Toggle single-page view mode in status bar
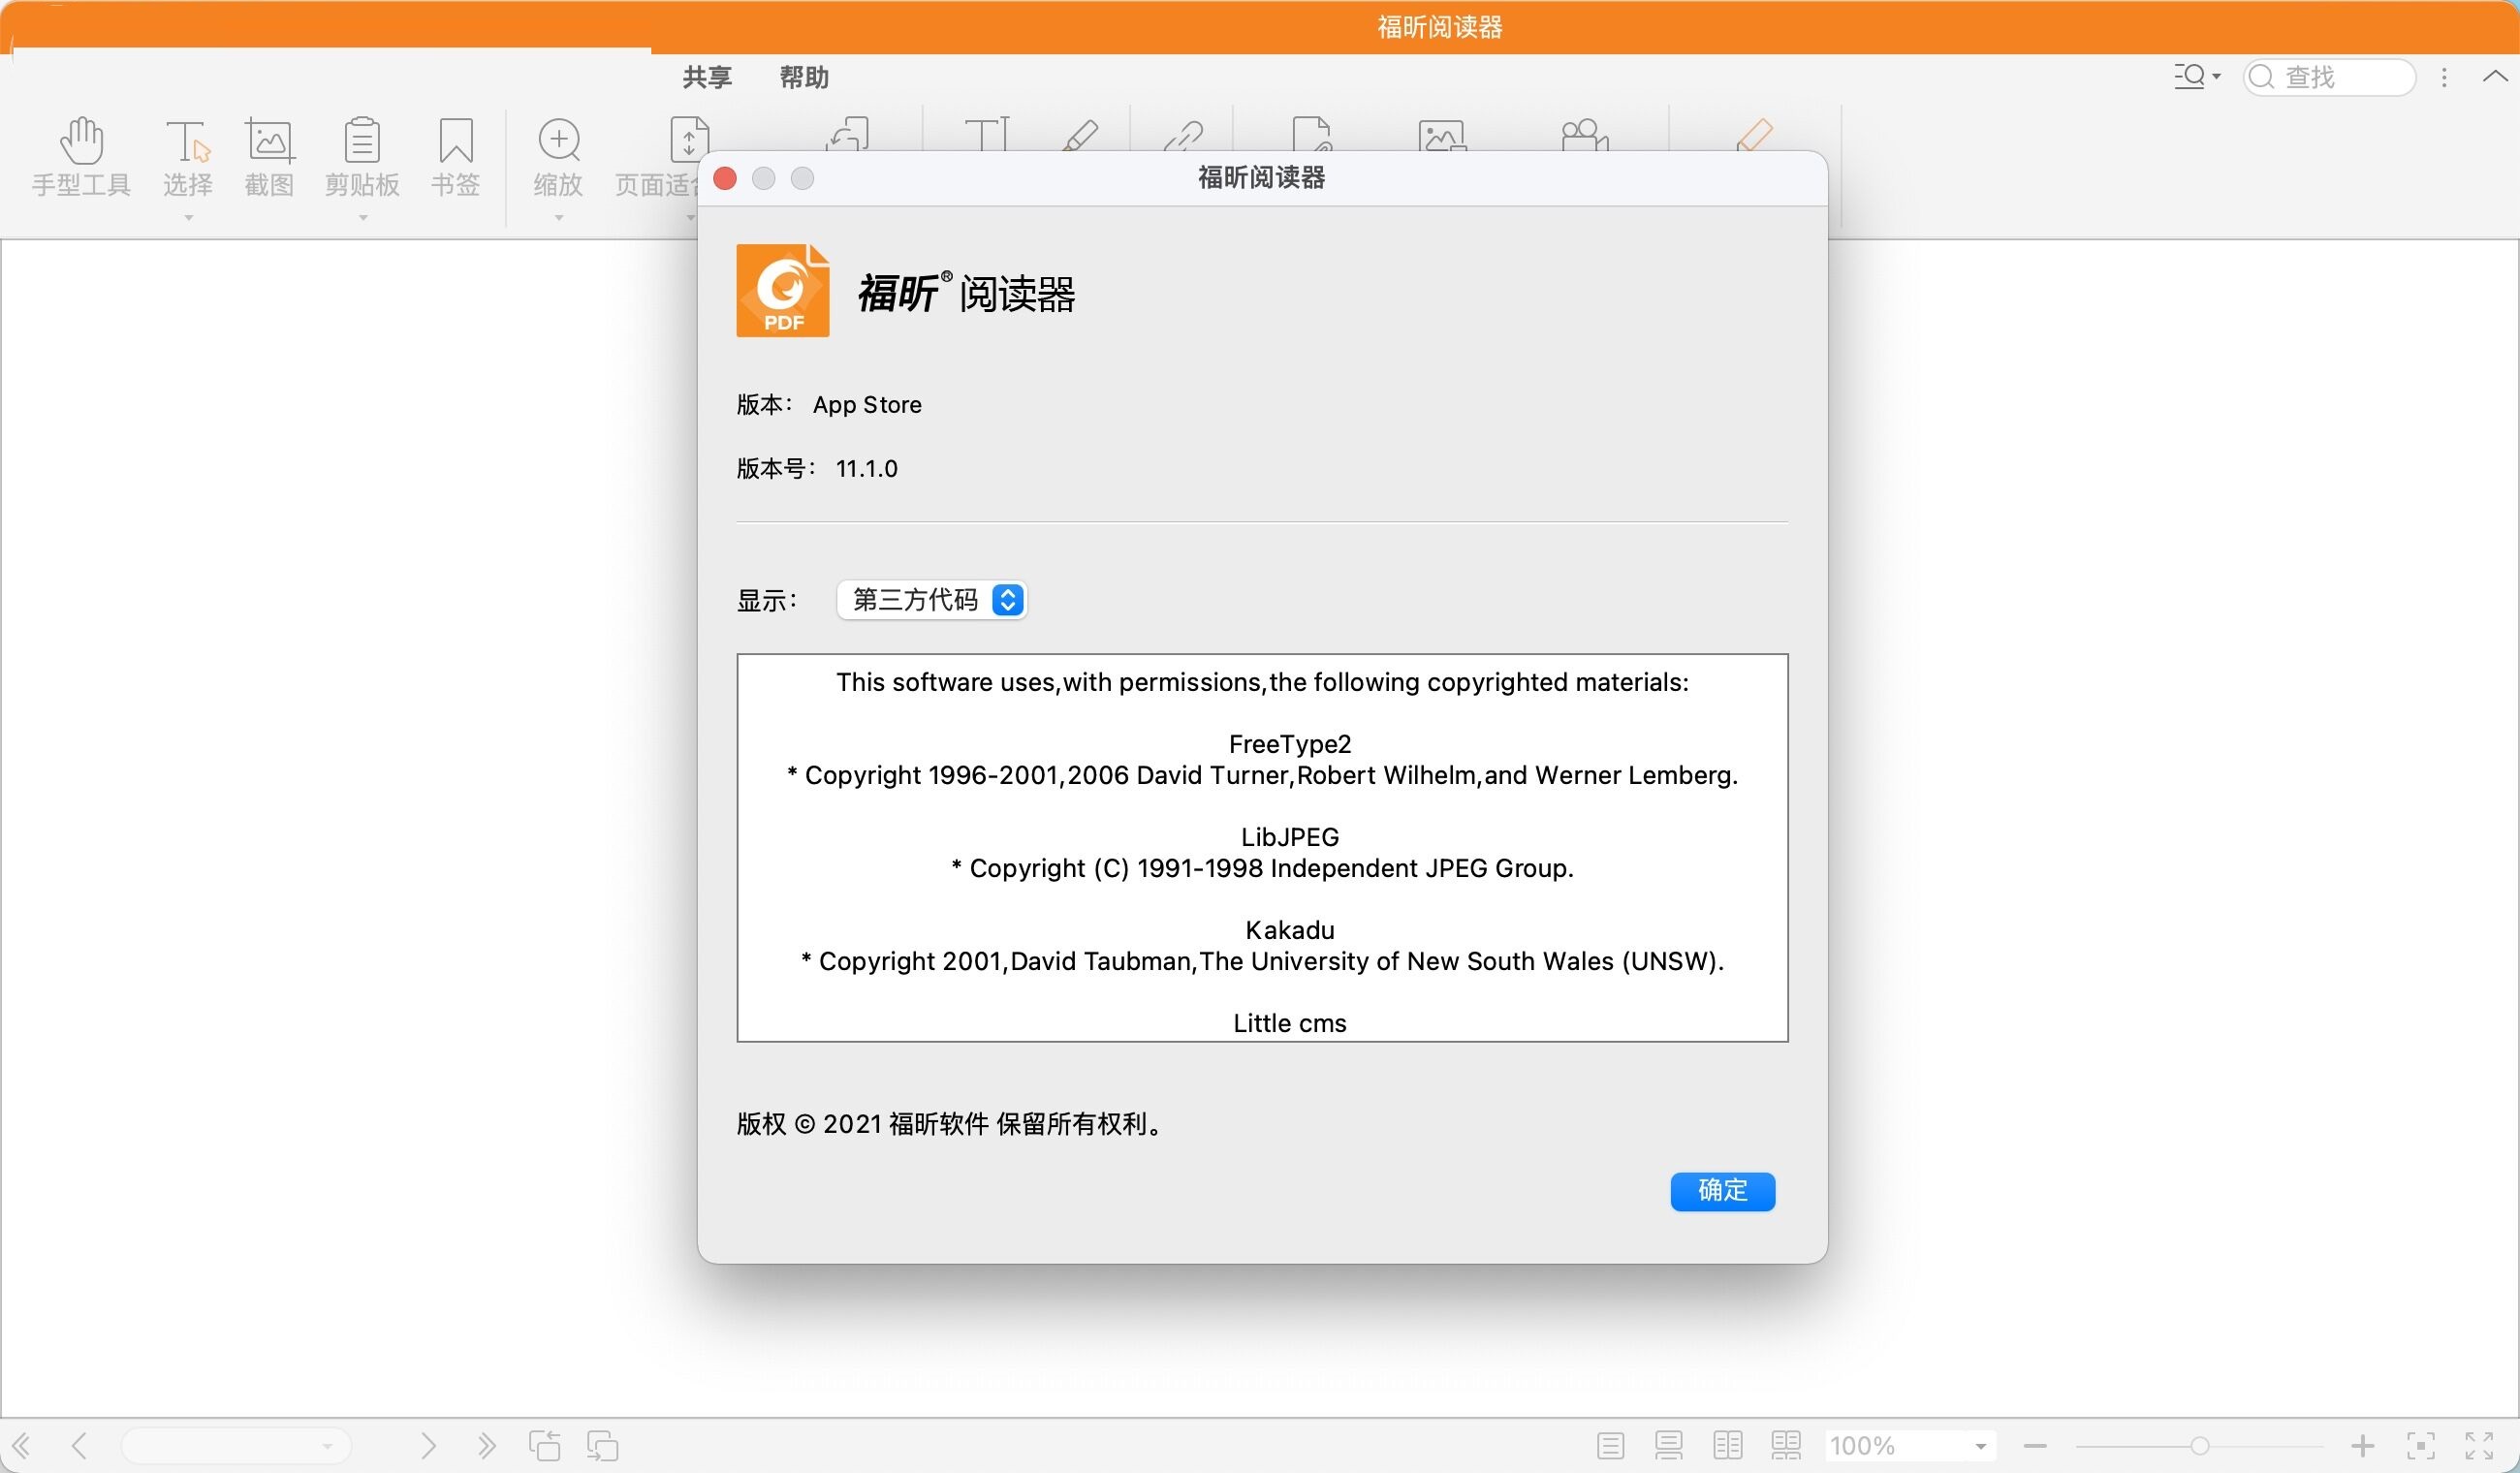This screenshot has width=2520, height=1473. [1610, 1445]
